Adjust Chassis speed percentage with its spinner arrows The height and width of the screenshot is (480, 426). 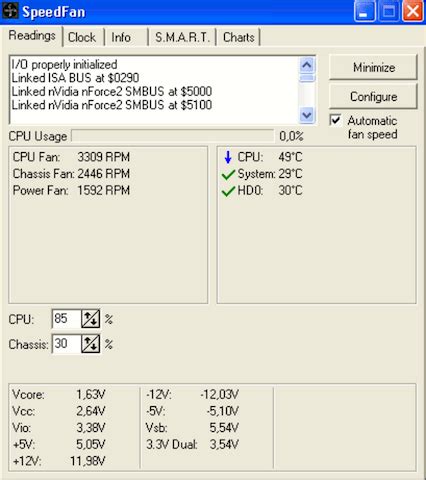[x=91, y=344]
